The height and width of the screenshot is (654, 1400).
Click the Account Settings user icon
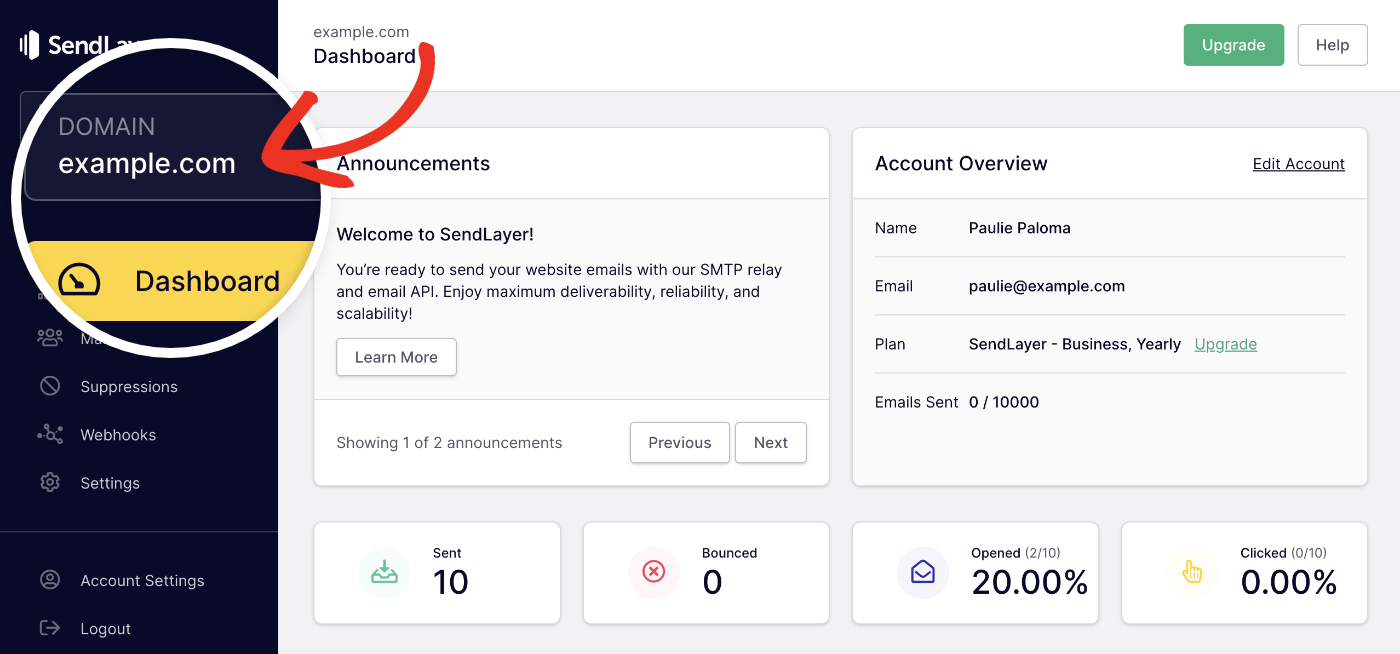coord(50,580)
